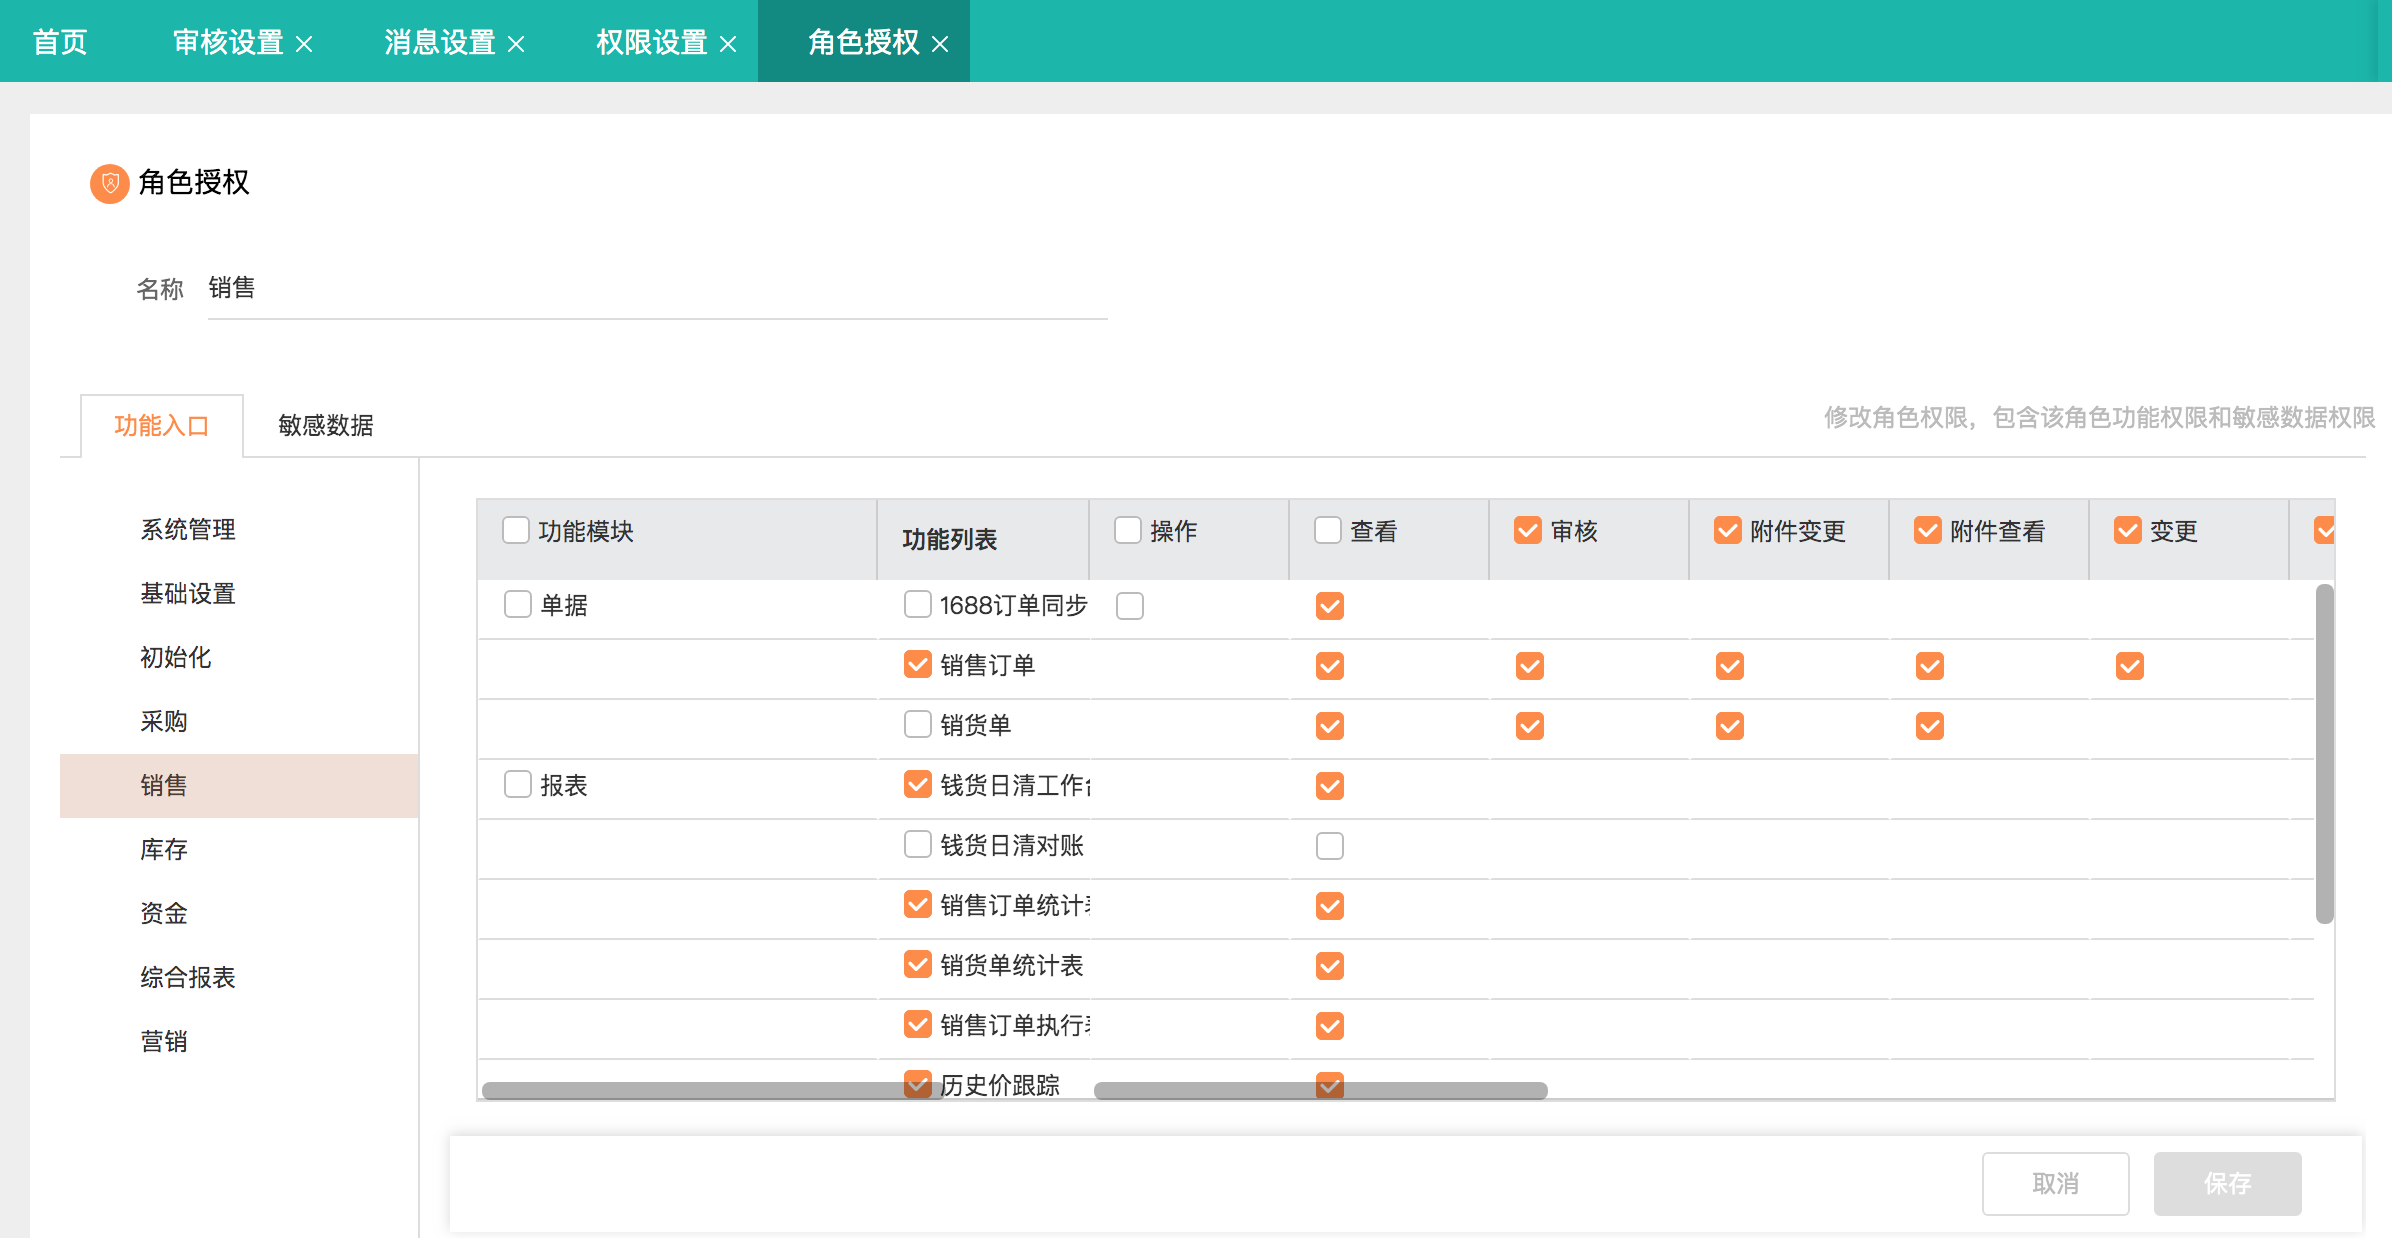The width and height of the screenshot is (2392, 1238).
Task: Enable 钱货日清对账 查看 checkbox
Action: click(x=1331, y=845)
